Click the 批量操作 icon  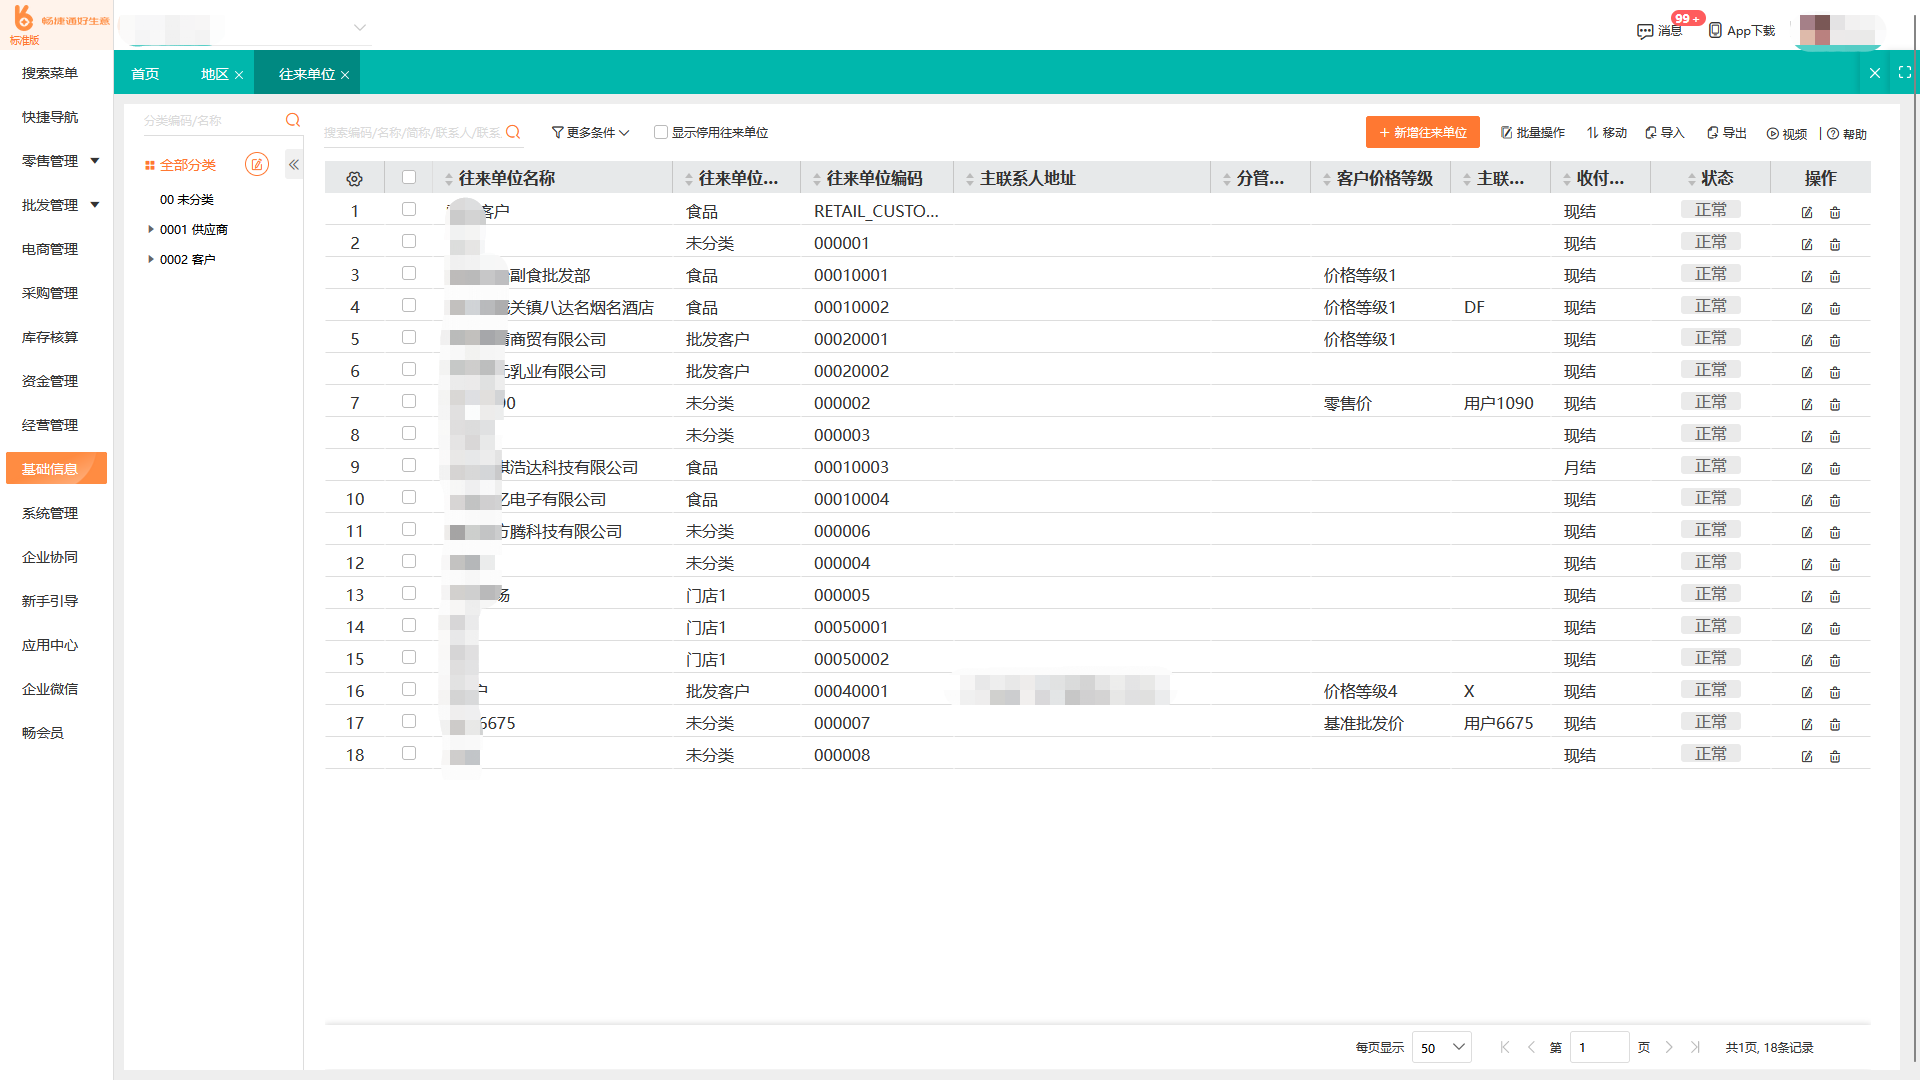pos(1534,132)
